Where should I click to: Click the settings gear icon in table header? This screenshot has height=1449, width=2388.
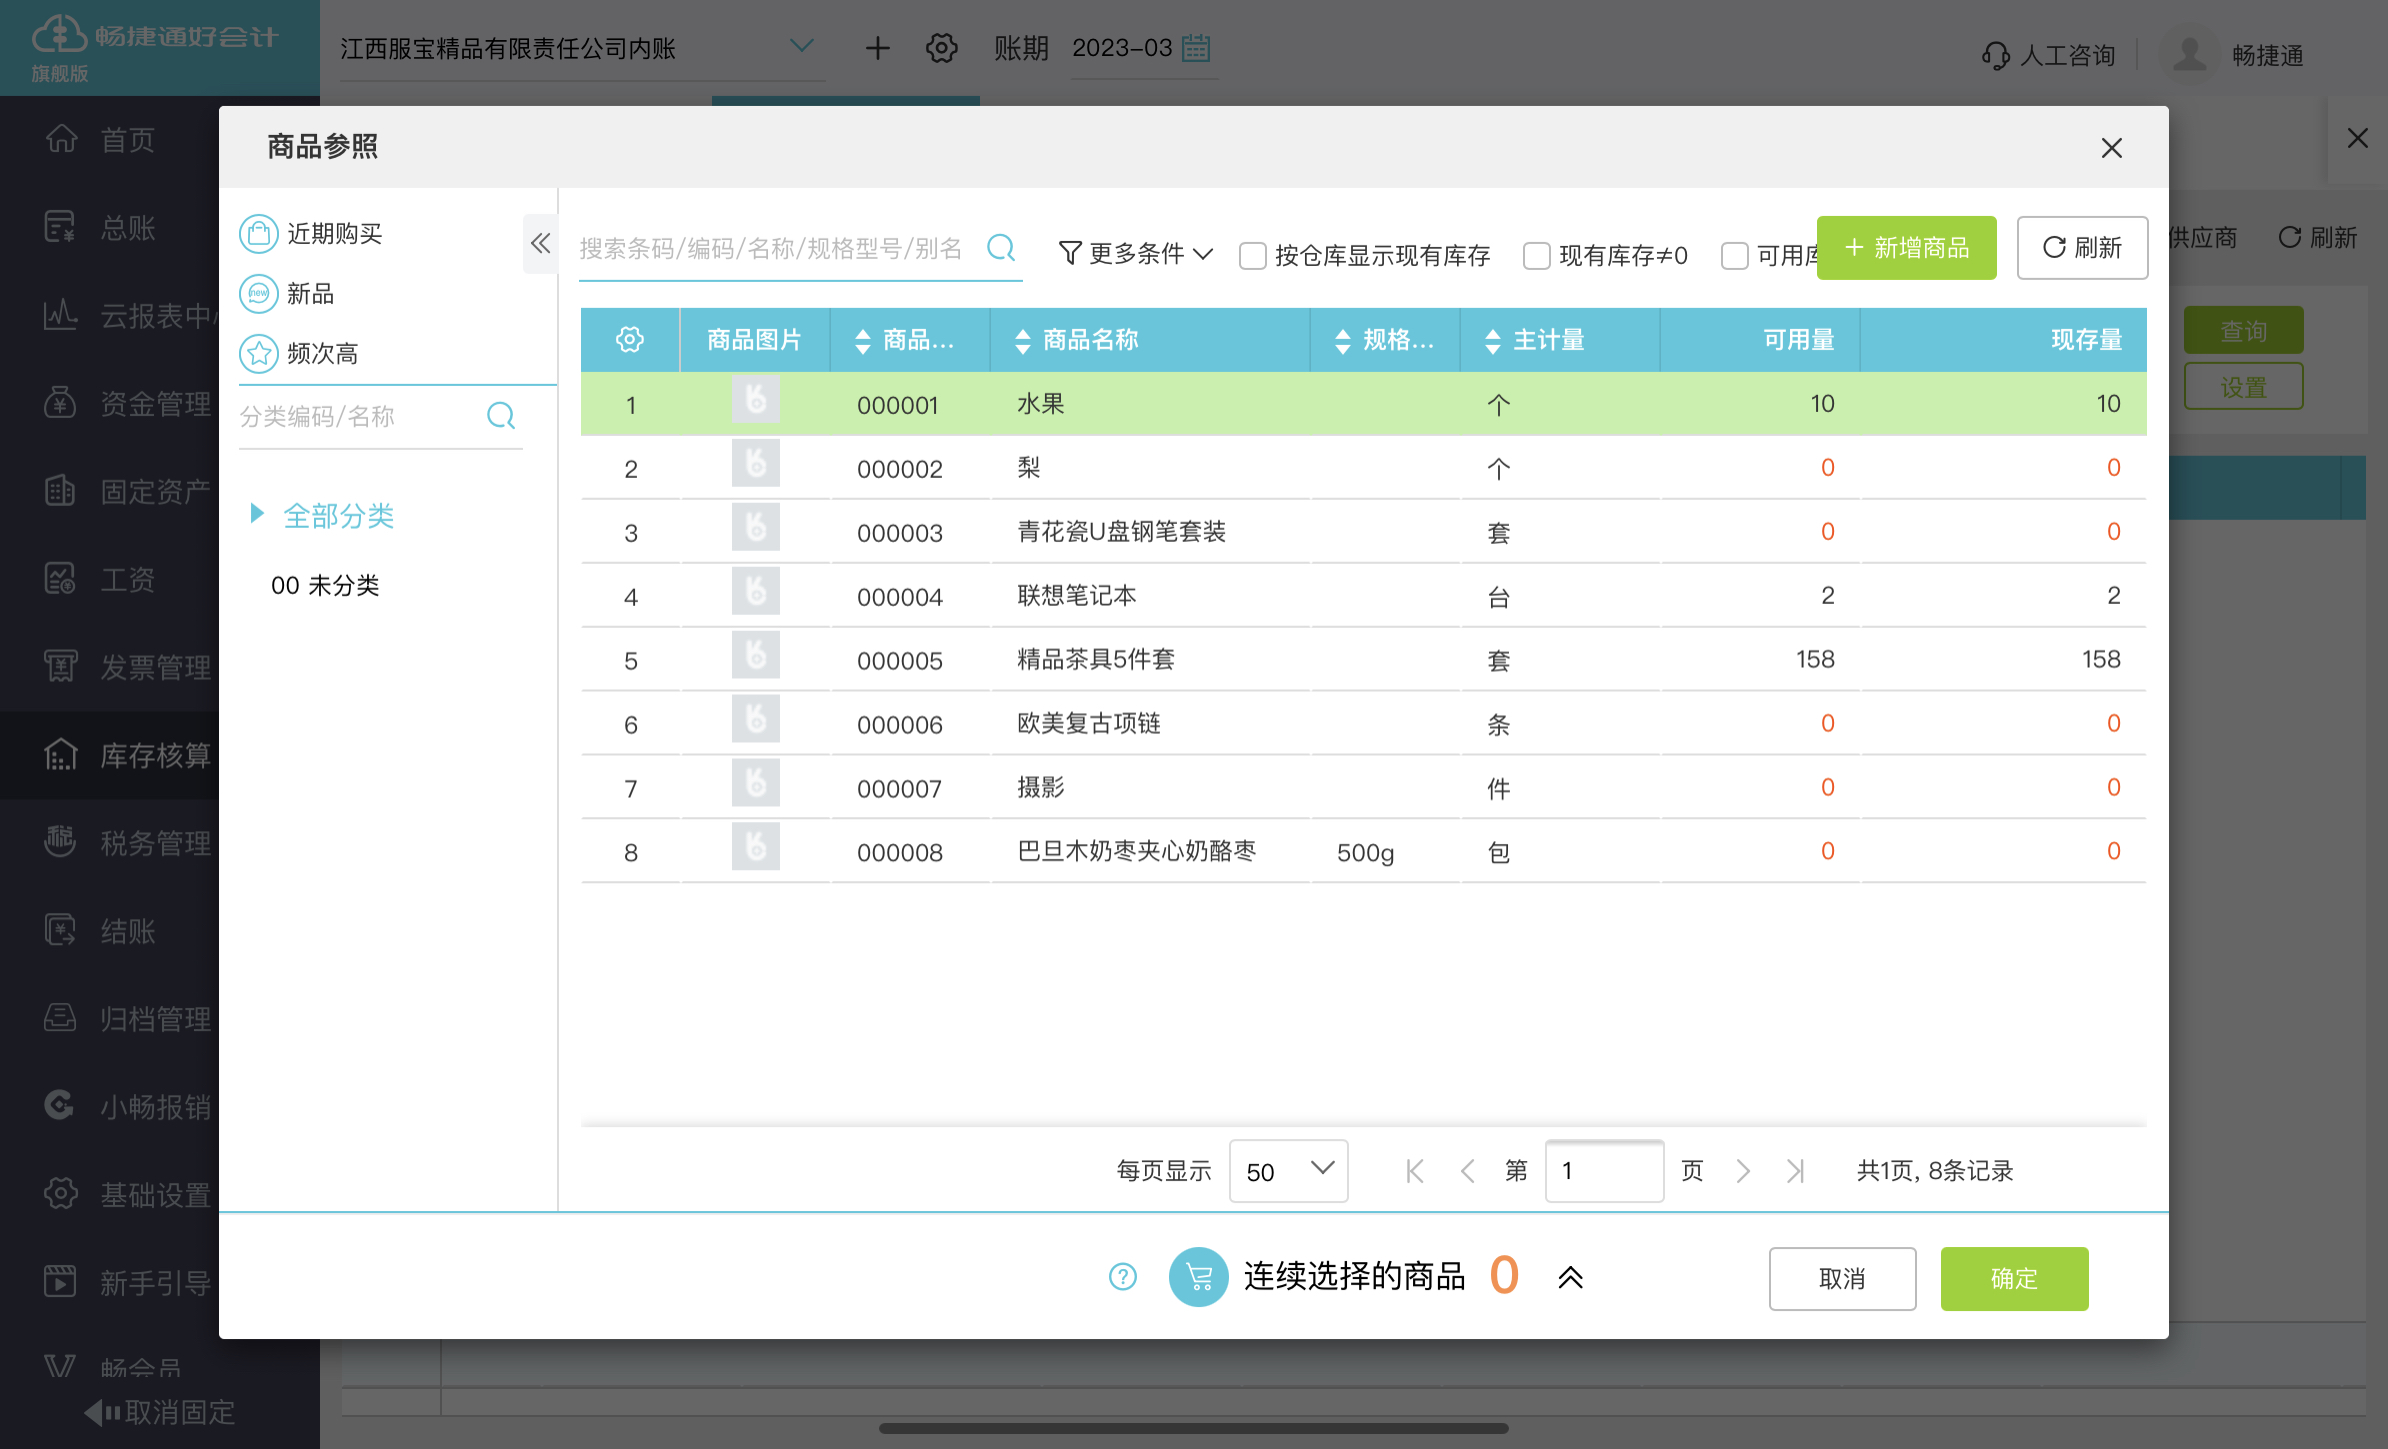click(628, 338)
